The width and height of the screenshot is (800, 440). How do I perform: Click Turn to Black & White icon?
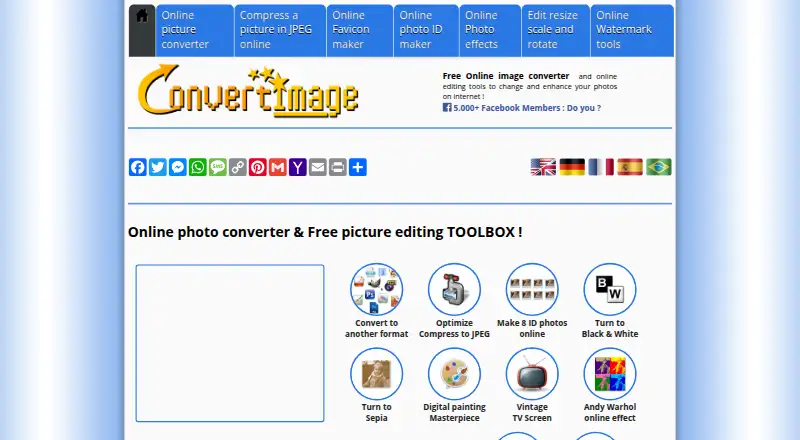(610, 289)
